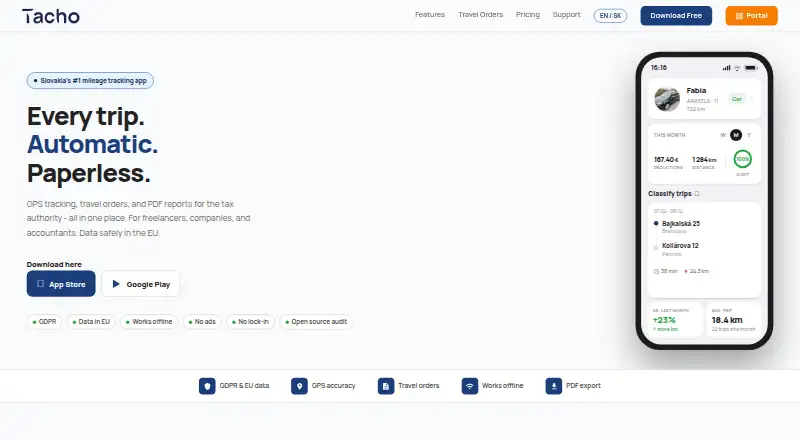Click the Kollárova 12 trip destination
Viewport: 800px width, 440px height.
(x=680, y=246)
